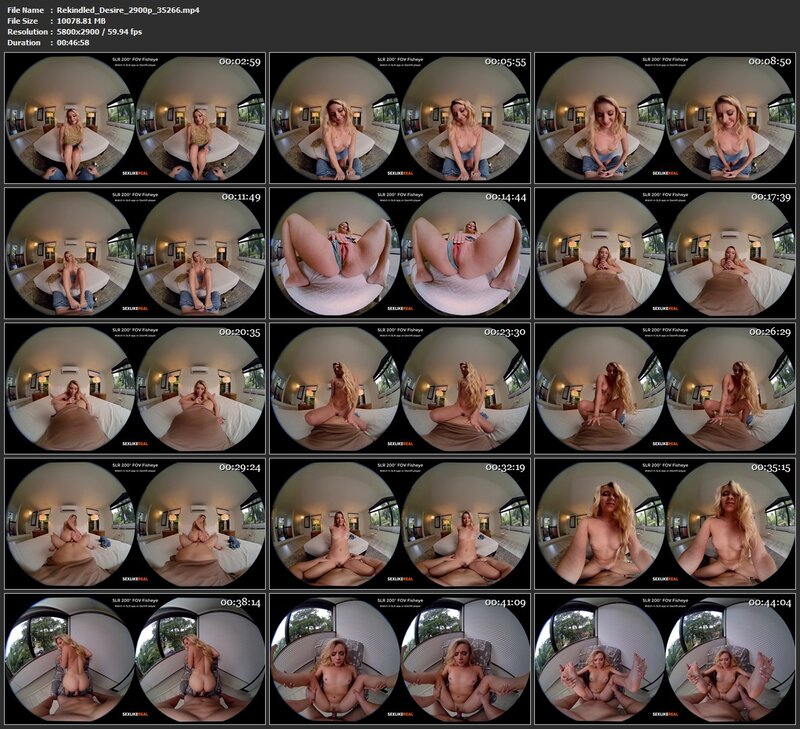This screenshot has height=729, width=800.
Task: Click the 00:44:04 timestamp label
Action: (x=770, y=602)
